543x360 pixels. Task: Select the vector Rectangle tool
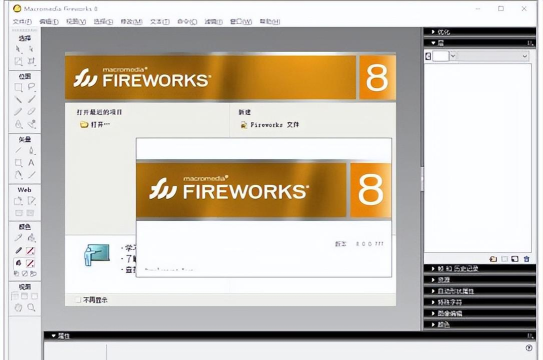[18, 163]
